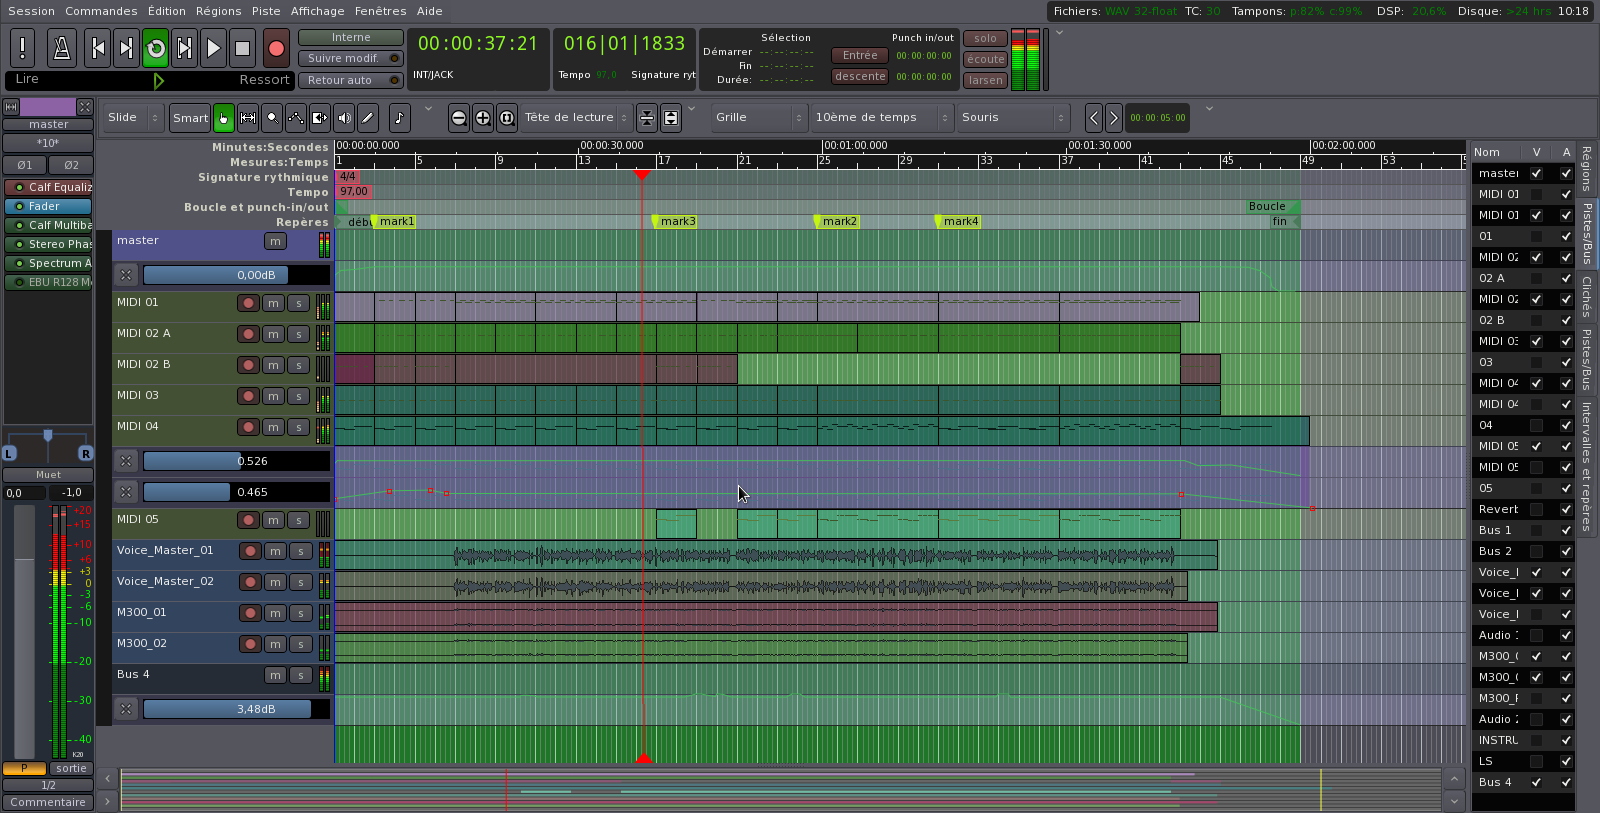Screen dimensions: 1600x813
Task: Click the zoom out button
Action: point(458,118)
